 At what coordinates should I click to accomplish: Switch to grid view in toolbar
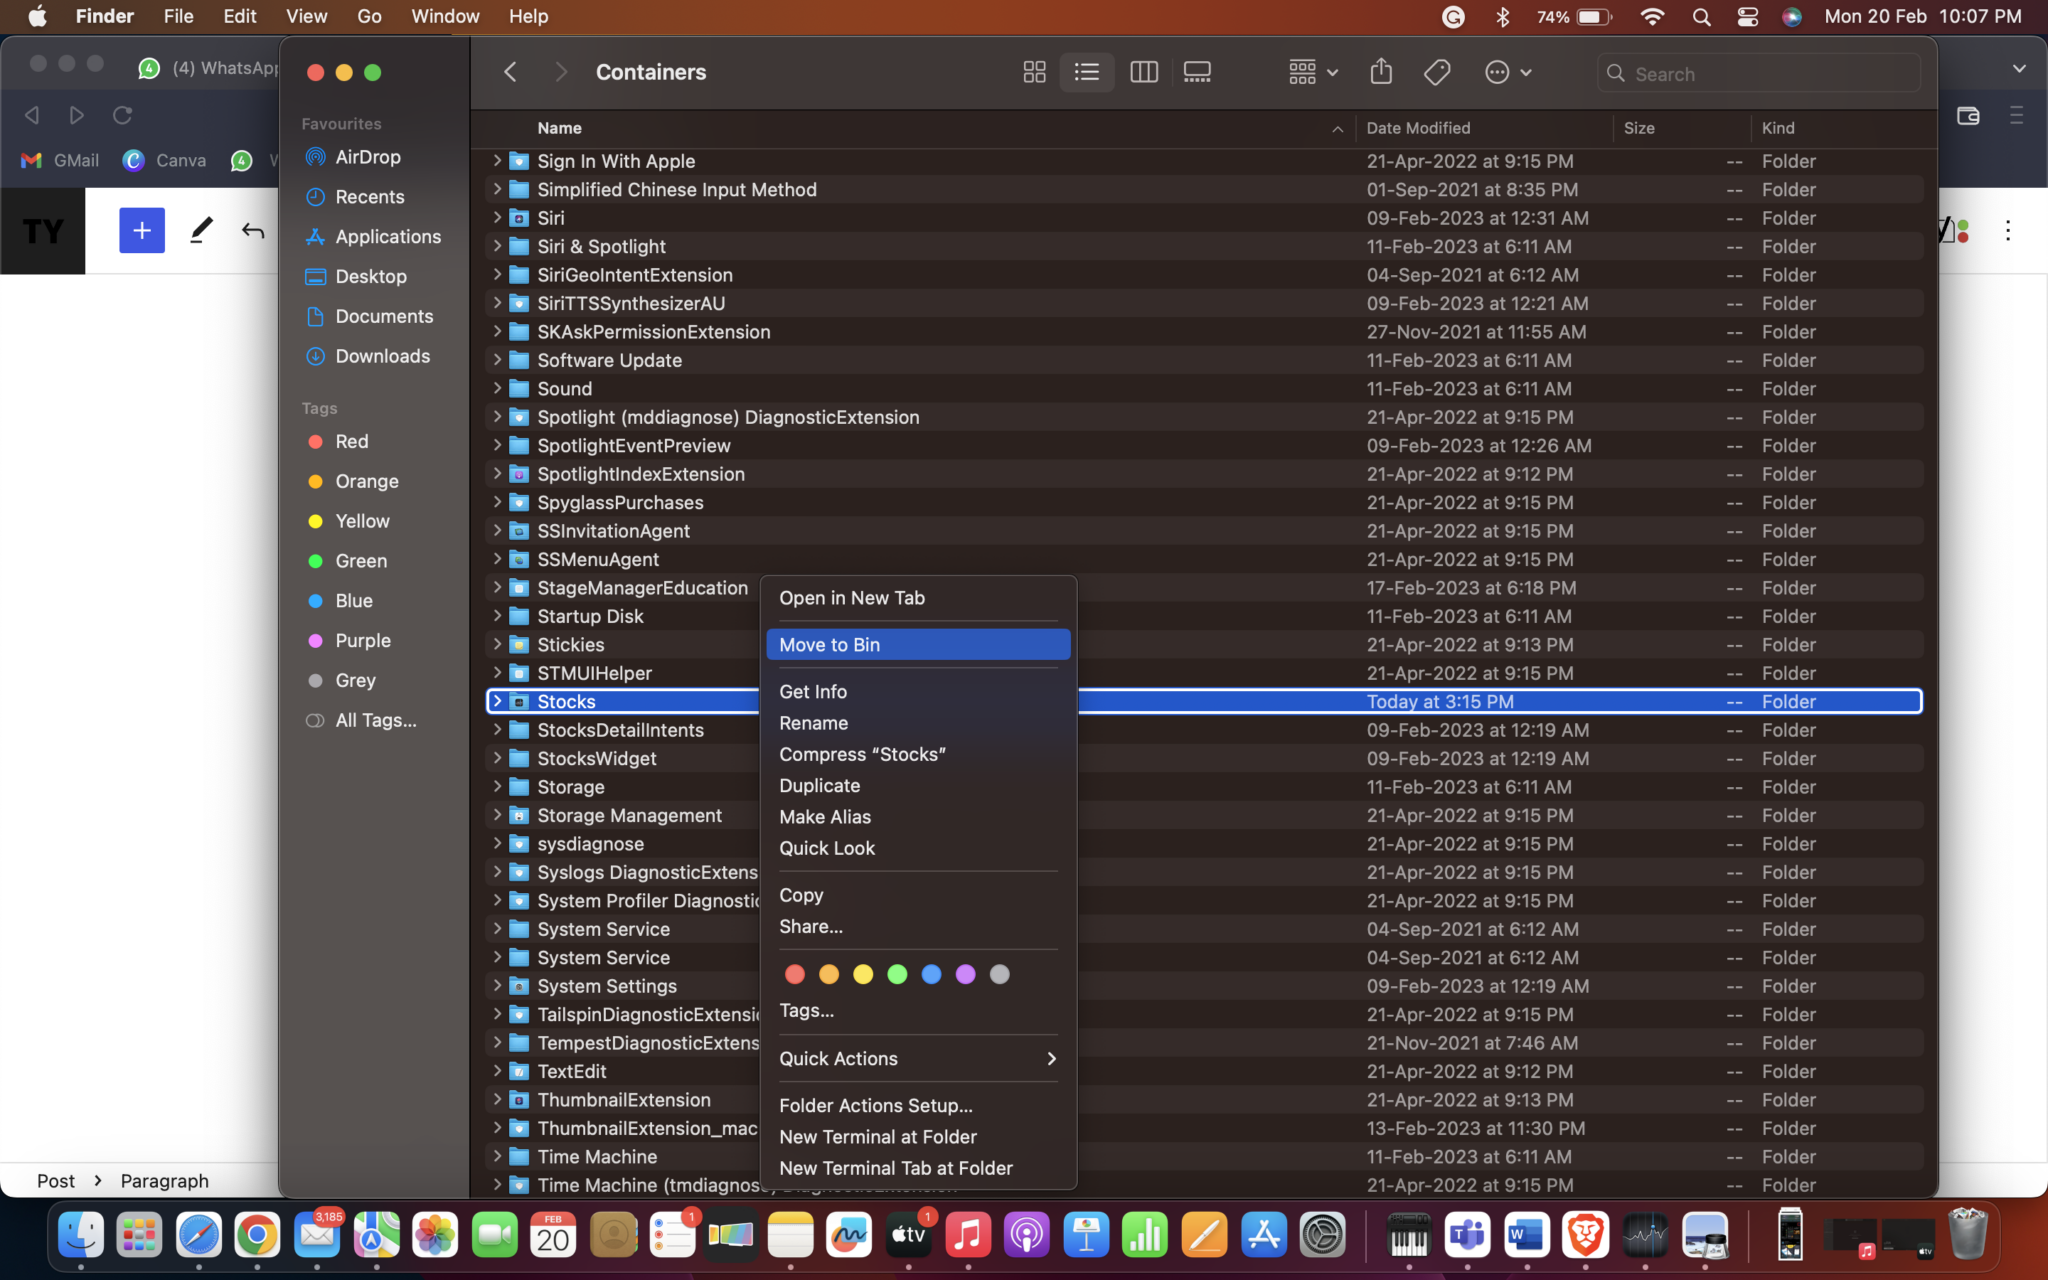[1033, 72]
